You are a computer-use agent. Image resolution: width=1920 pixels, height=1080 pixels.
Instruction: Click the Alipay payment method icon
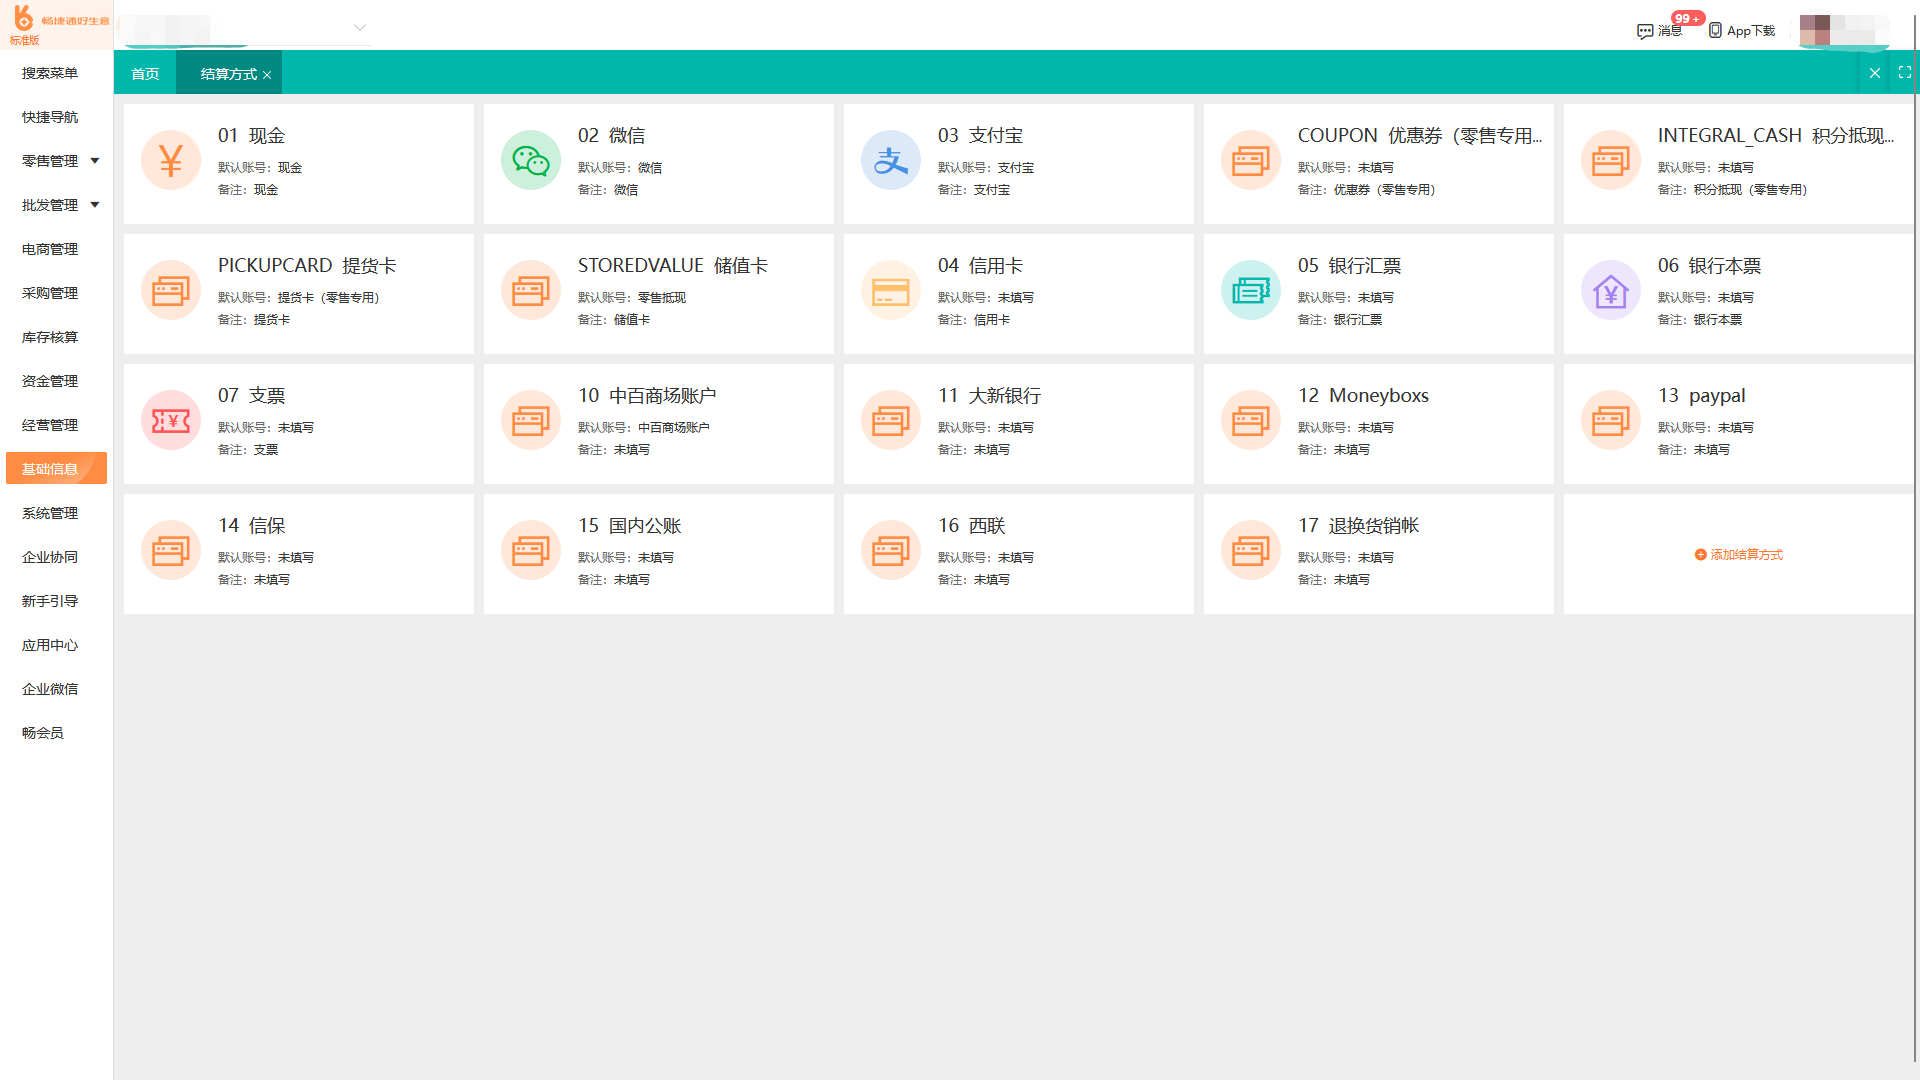tap(889, 160)
